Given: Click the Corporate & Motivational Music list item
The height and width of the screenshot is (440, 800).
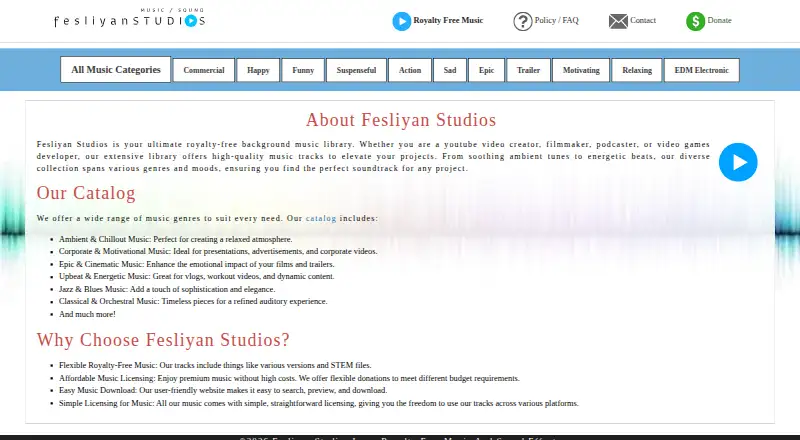Looking at the screenshot, I should tap(218, 251).
